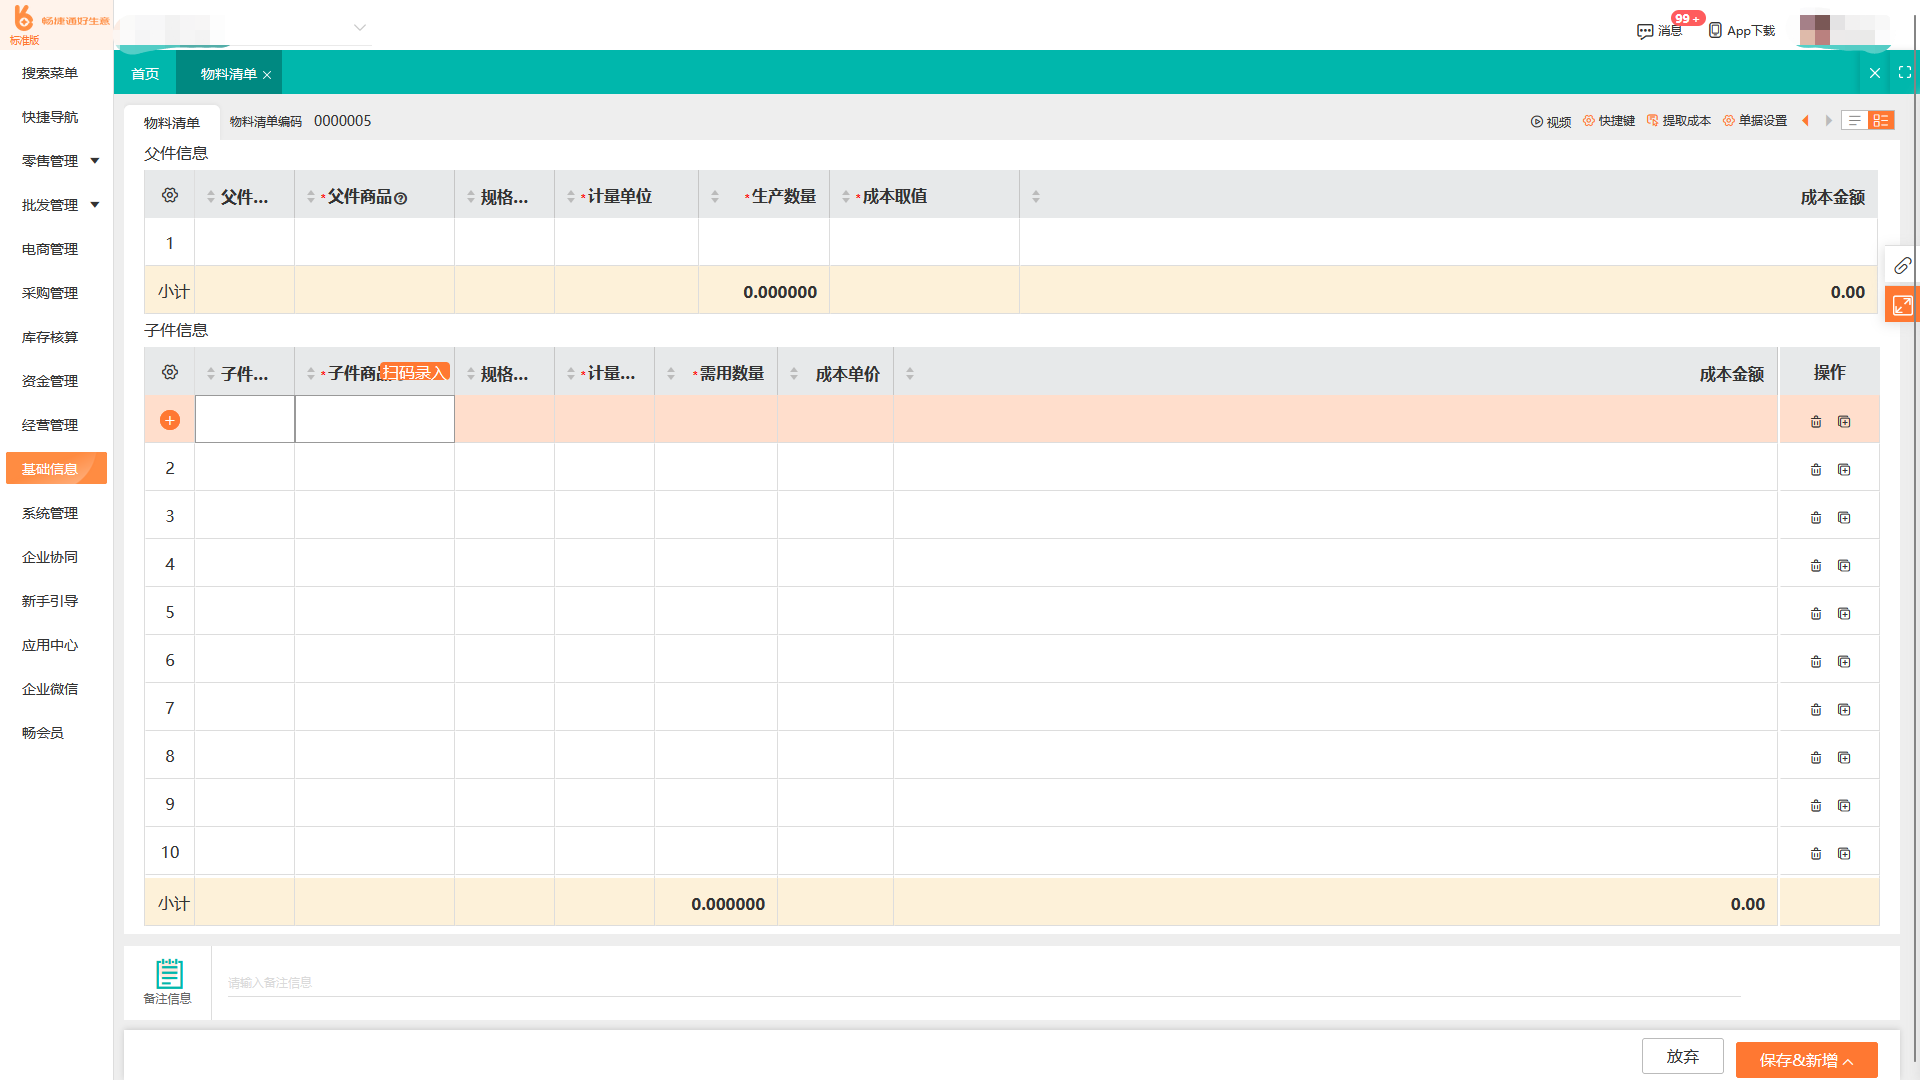Expand child item column settings gear
Image resolution: width=1920 pixels, height=1080 pixels.
169,373
